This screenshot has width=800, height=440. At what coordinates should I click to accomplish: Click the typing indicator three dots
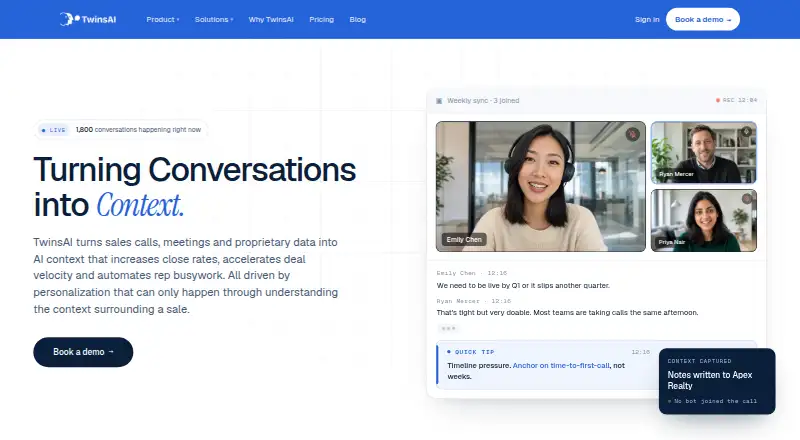(448, 329)
